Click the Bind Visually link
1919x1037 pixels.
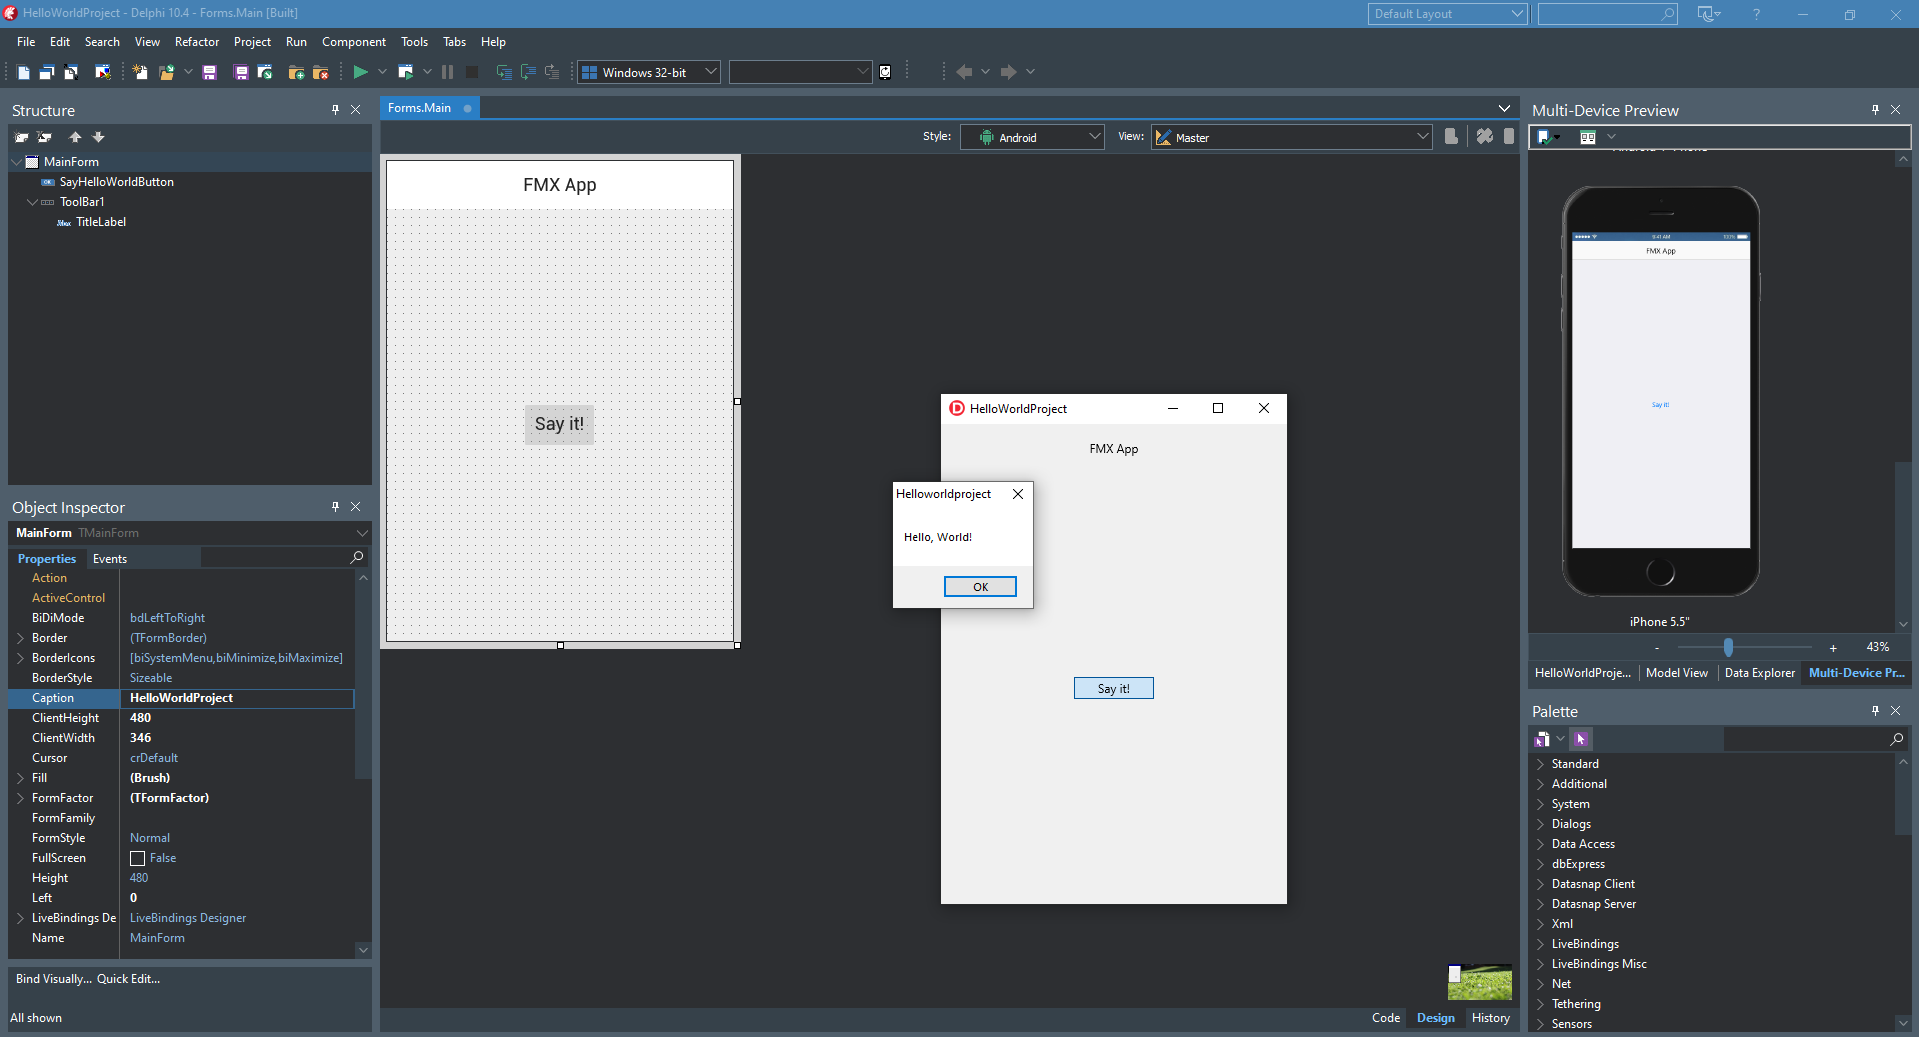click(x=53, y=979)
